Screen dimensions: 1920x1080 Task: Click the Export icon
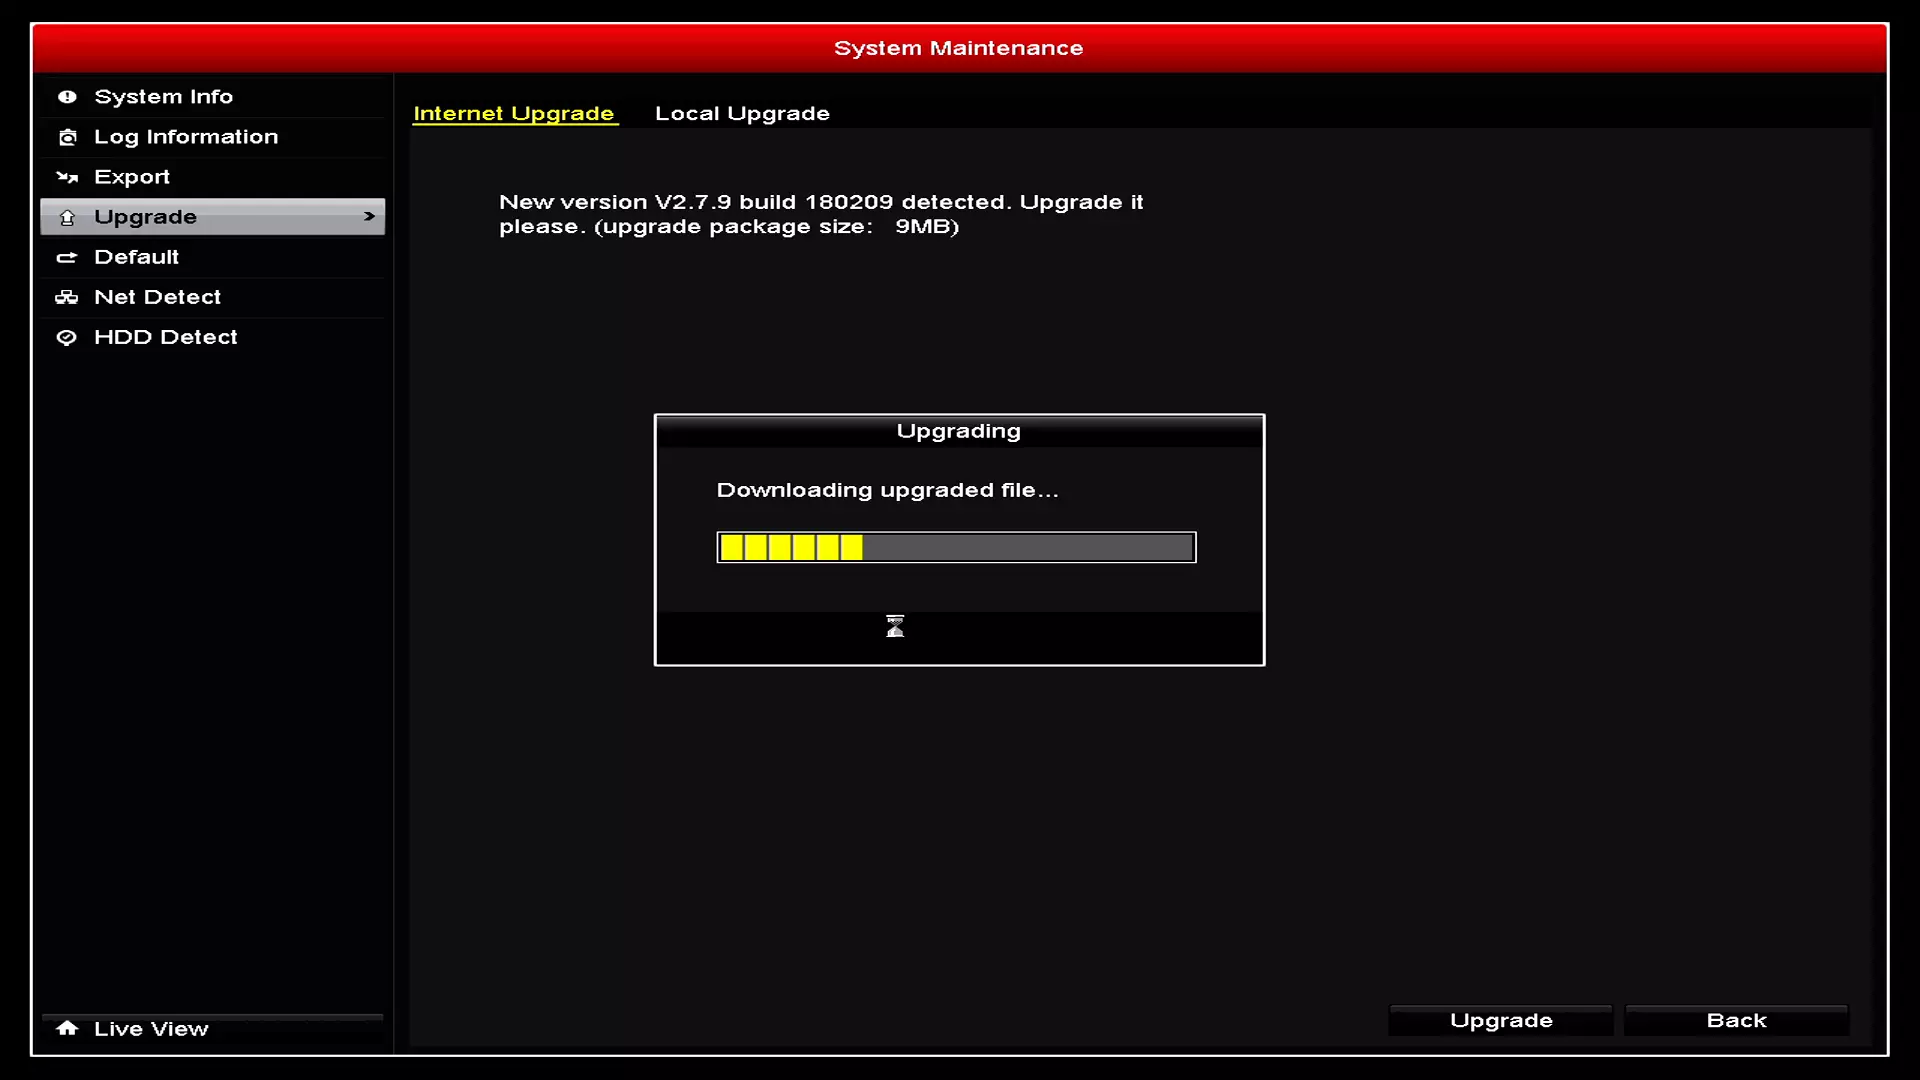(x=67, y=175)
